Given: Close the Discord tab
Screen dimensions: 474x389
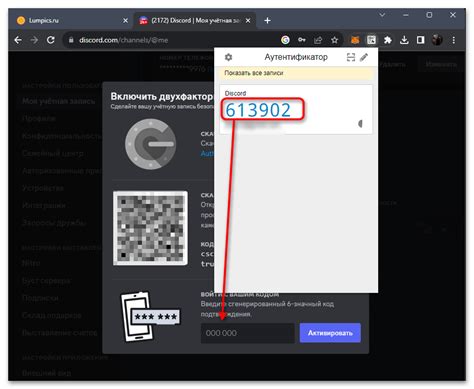Looking at the screenshot, I should point(248,21).
